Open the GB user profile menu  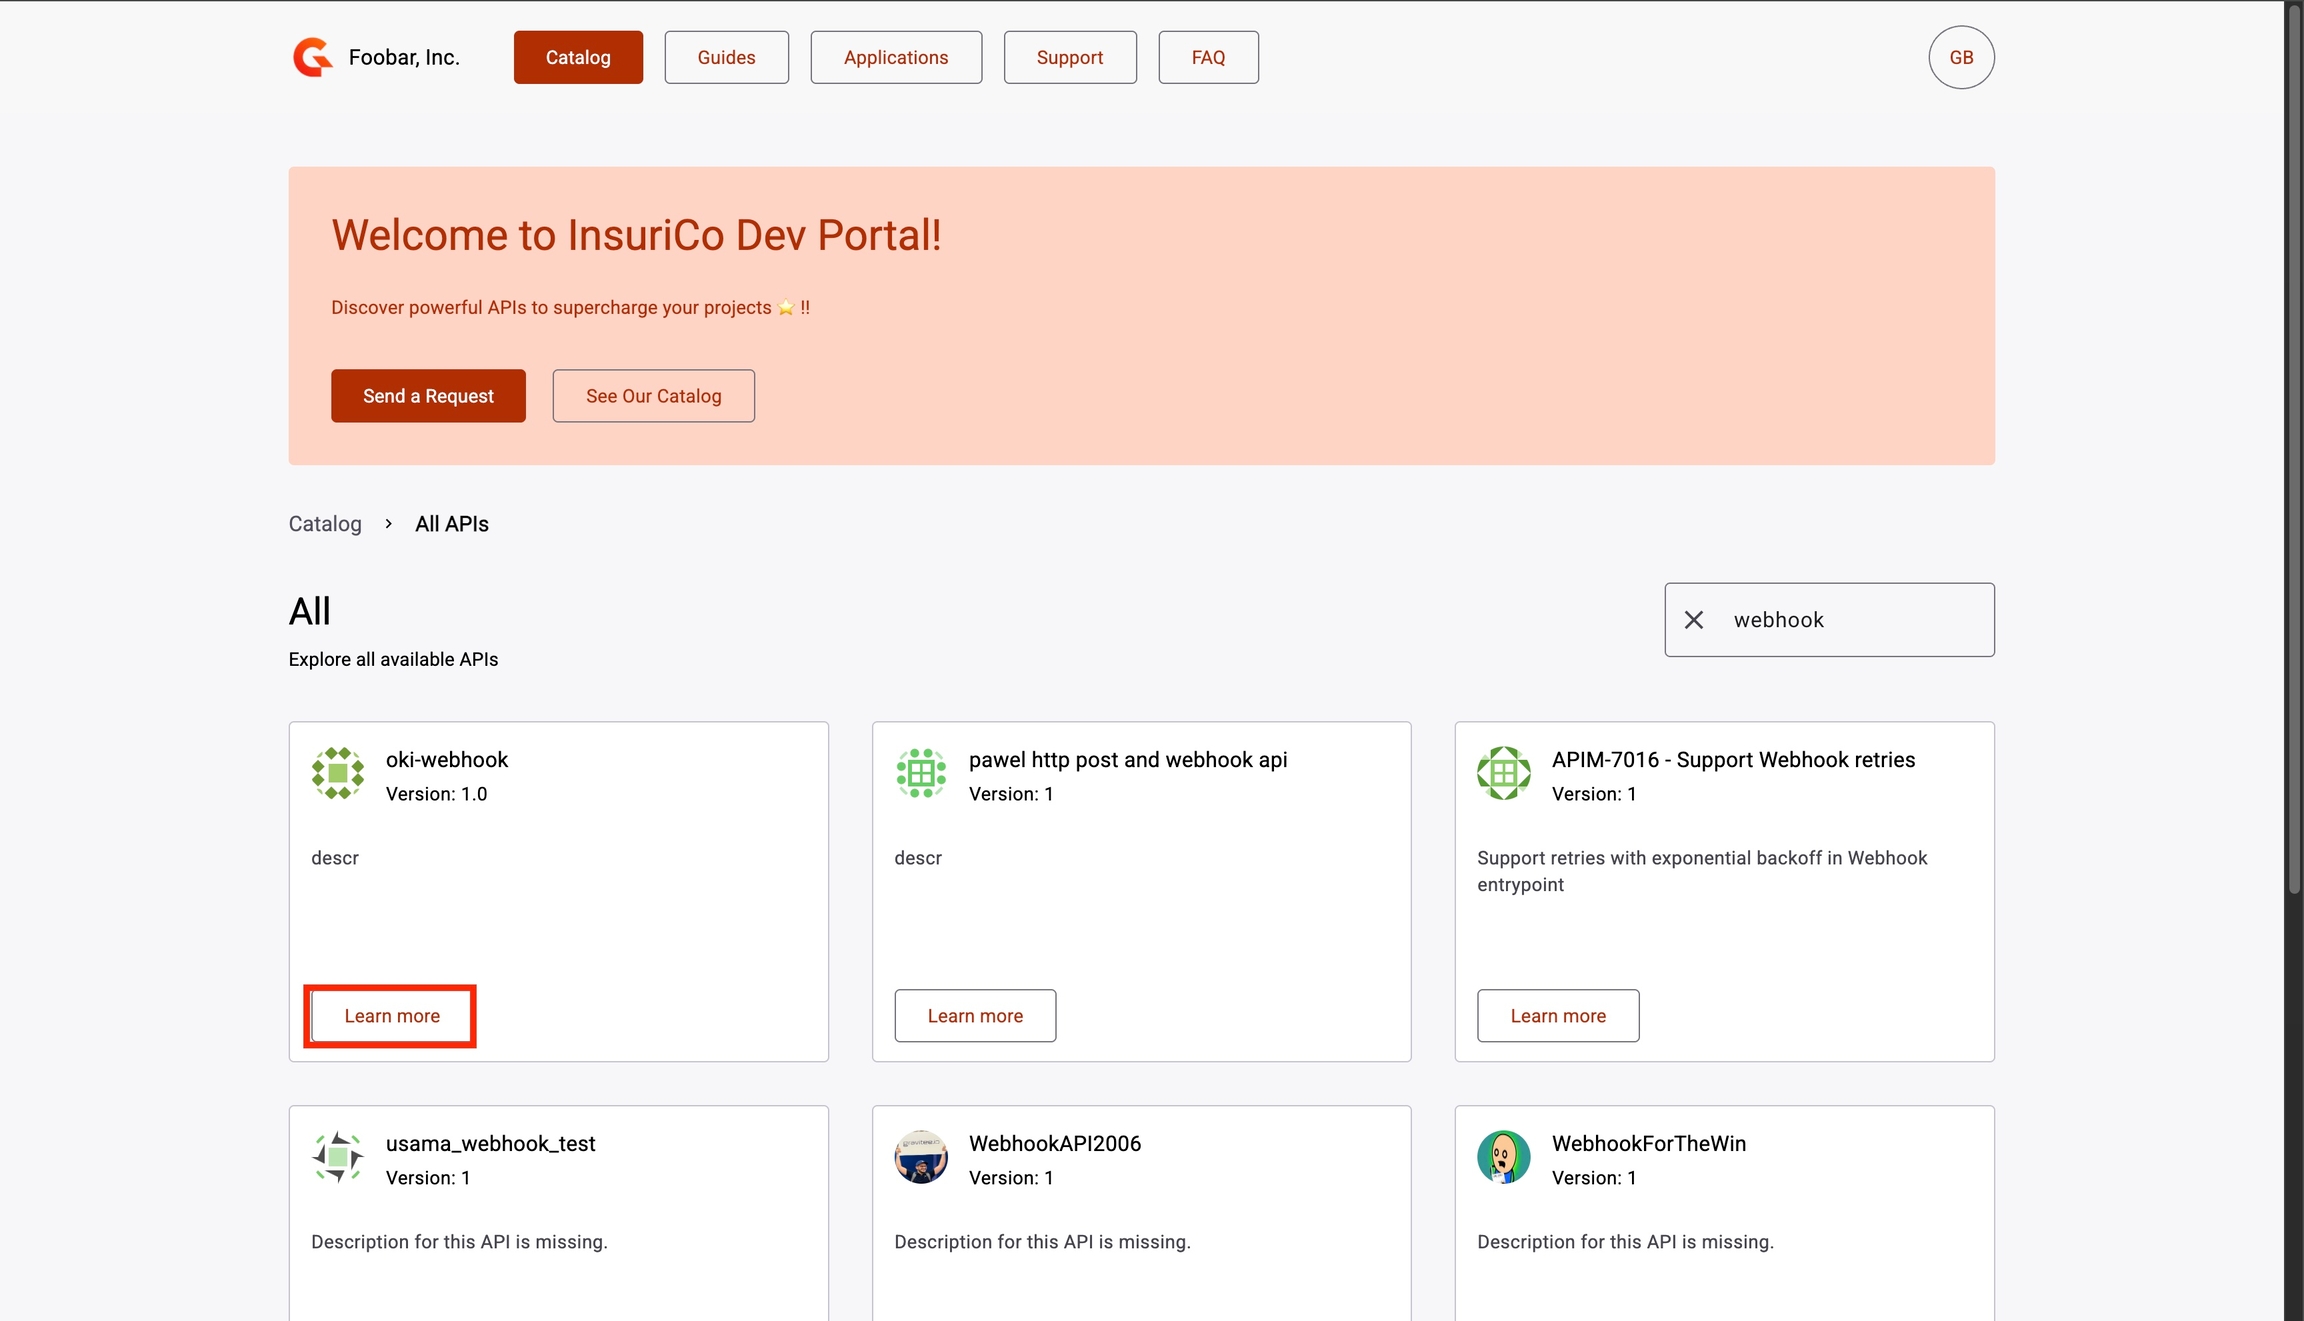coord(1961,57)
